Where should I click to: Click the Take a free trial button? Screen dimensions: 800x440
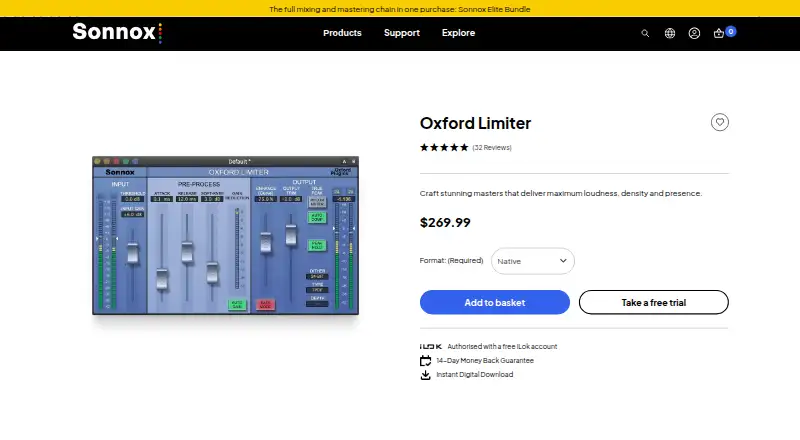point(654,302)
